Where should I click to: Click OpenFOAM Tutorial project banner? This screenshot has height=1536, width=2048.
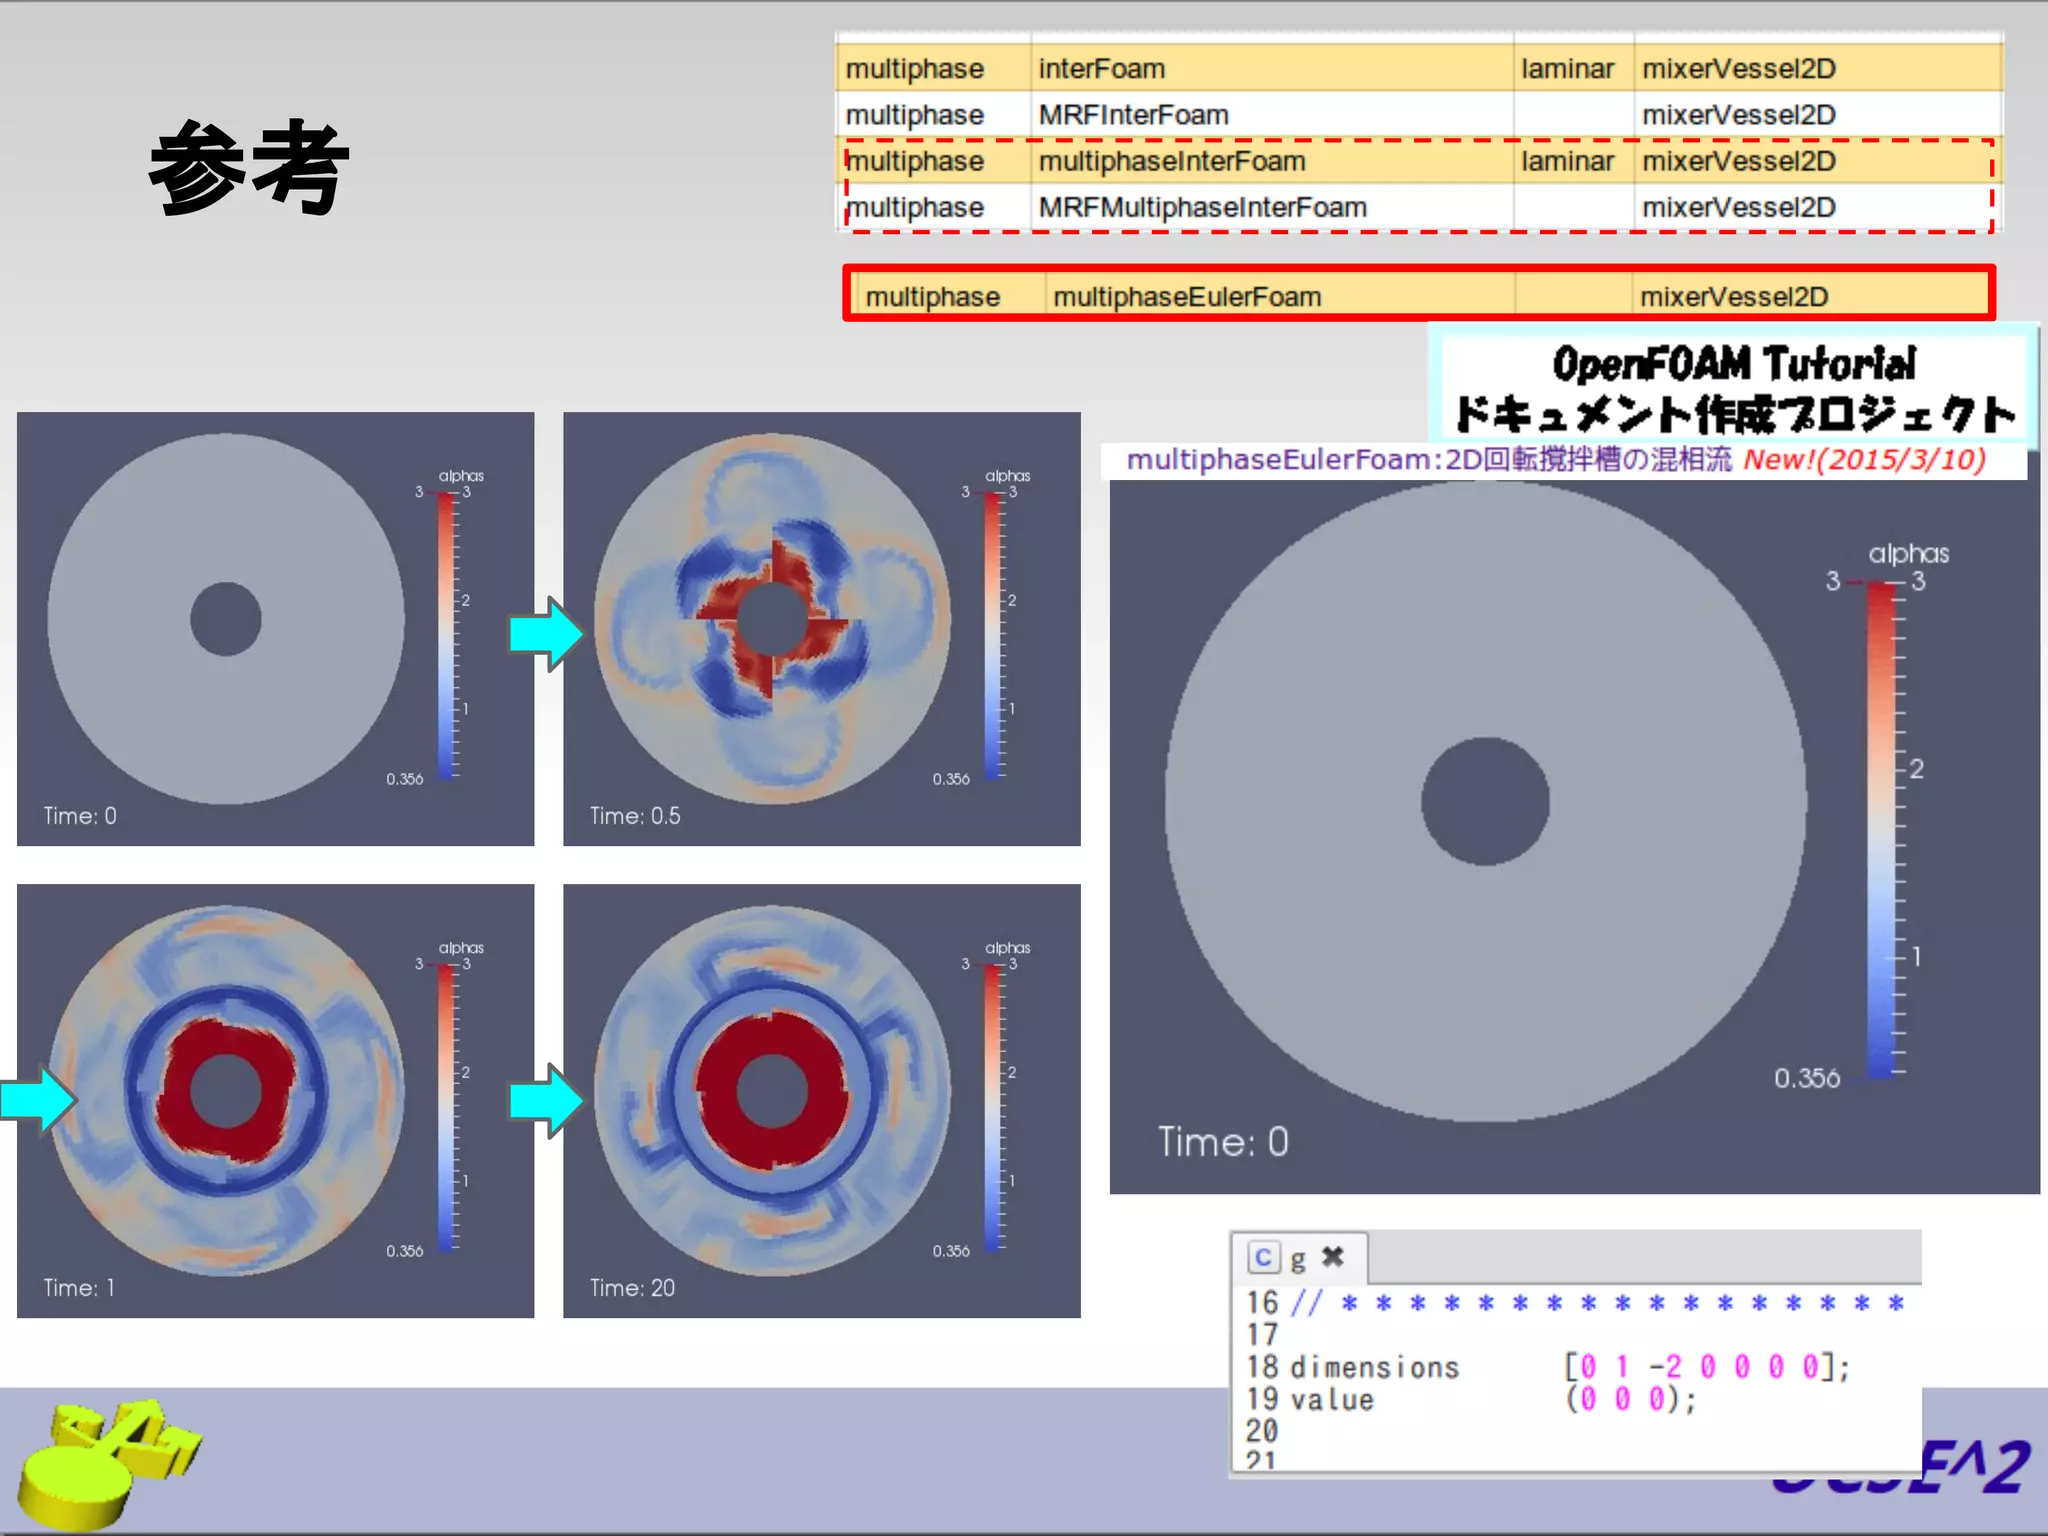[1733, 388]
